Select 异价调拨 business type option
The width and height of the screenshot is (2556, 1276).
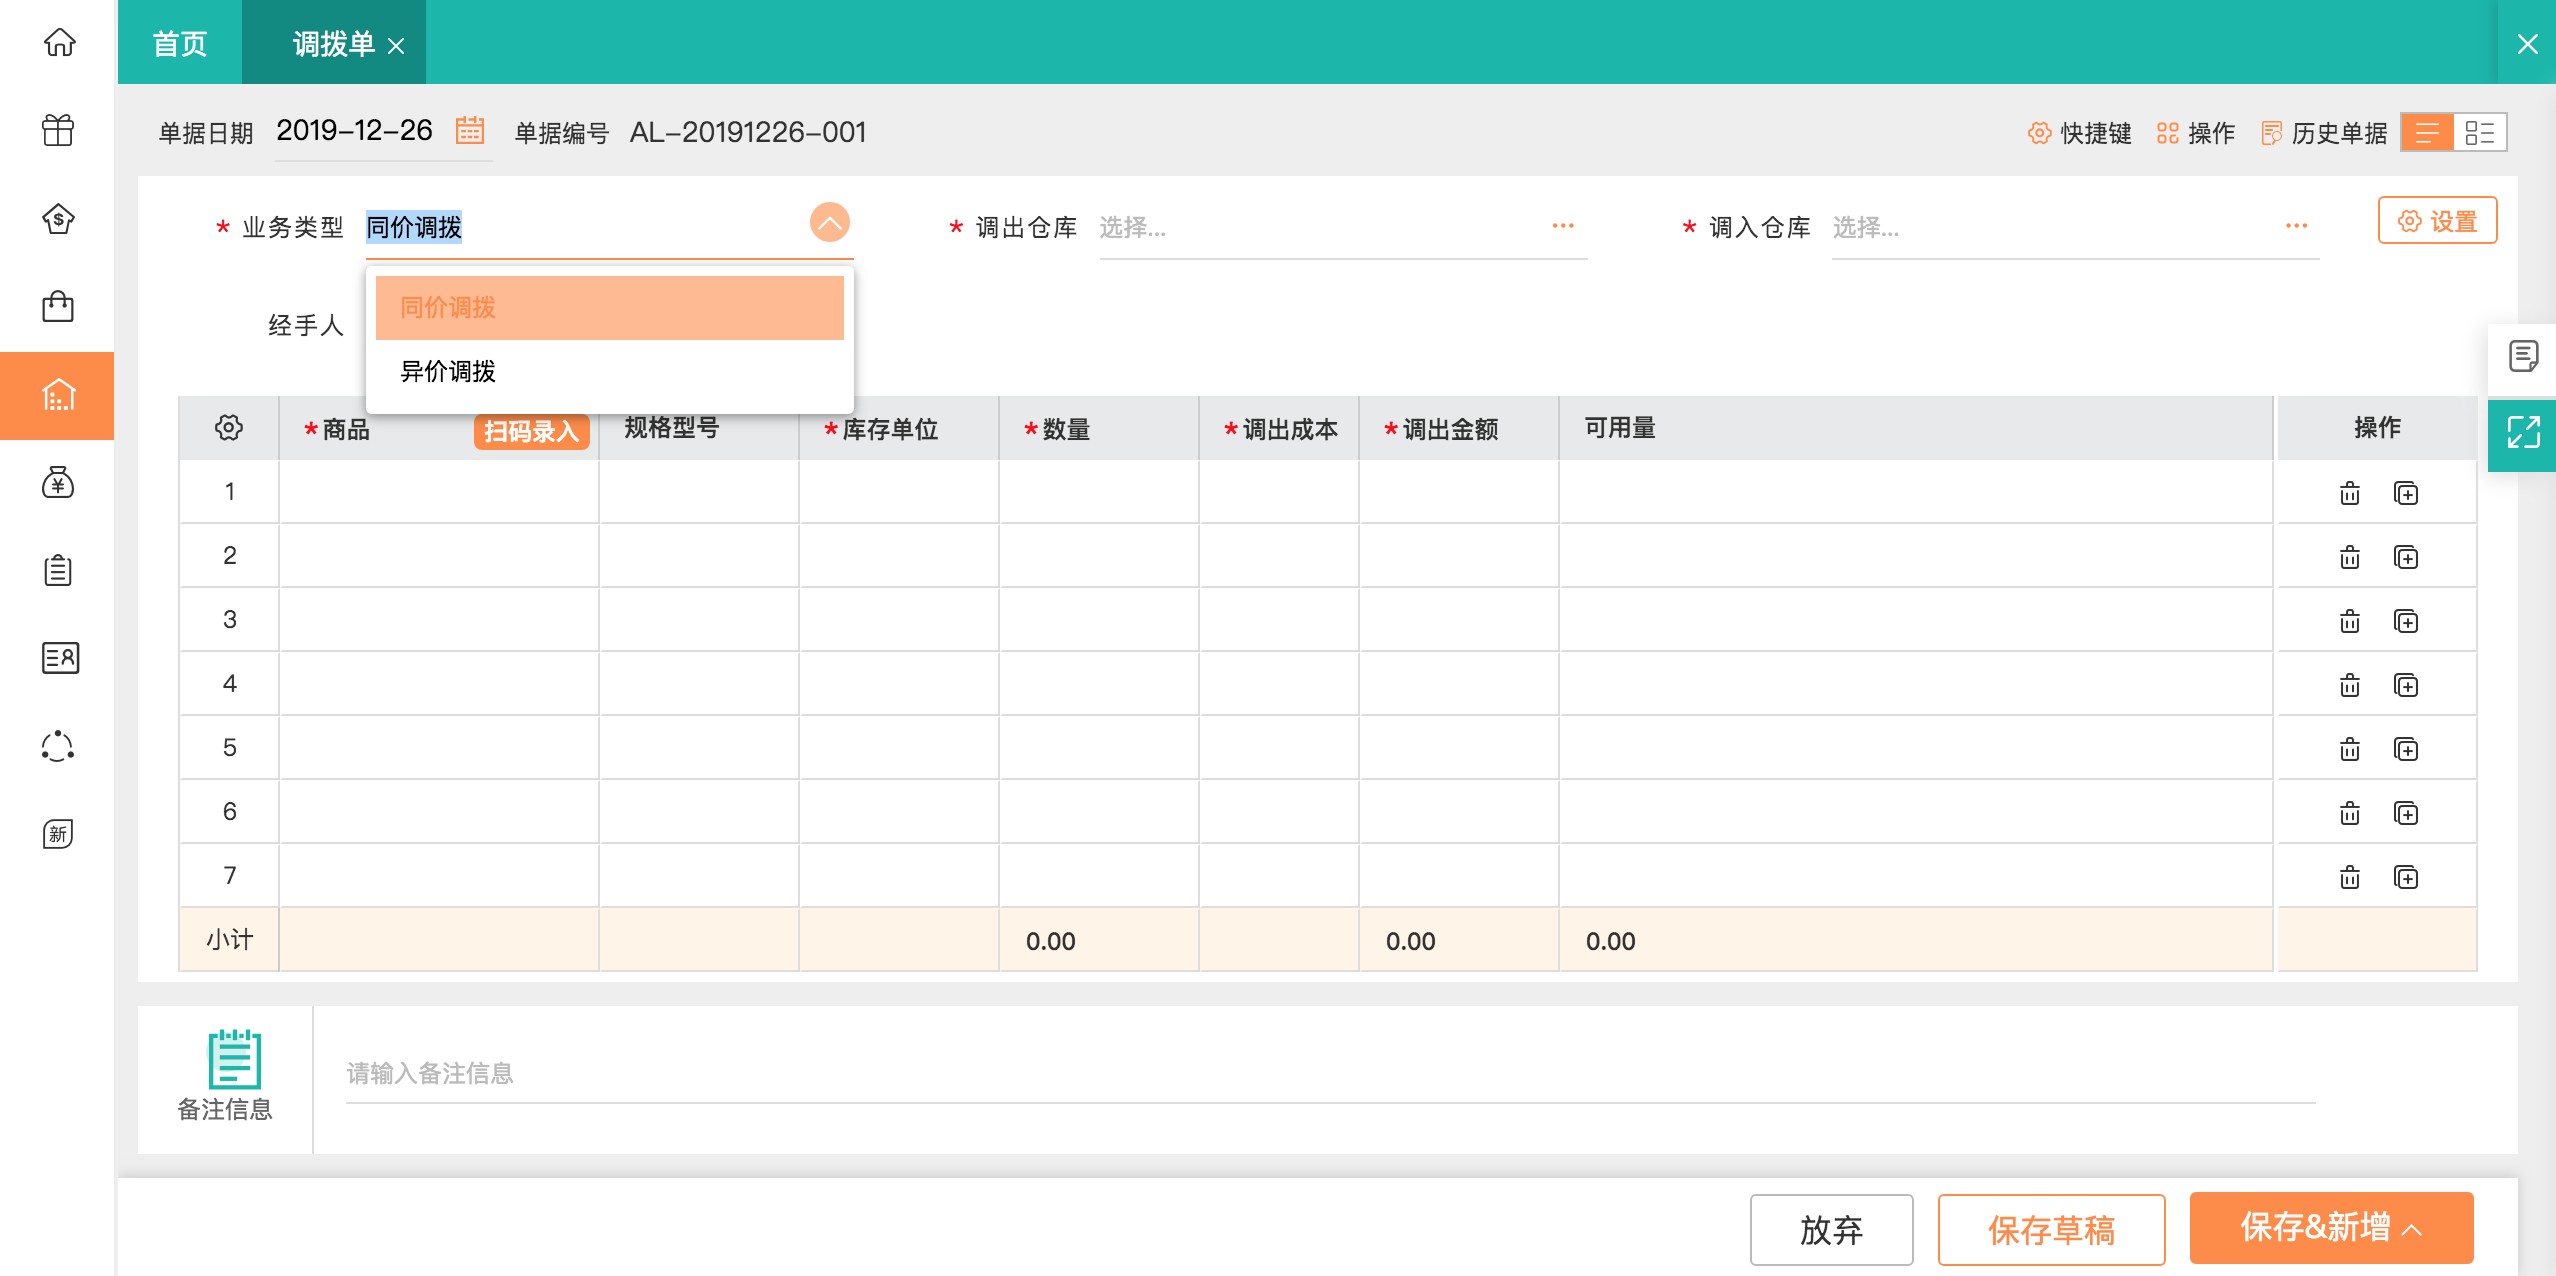coord(448,372)
